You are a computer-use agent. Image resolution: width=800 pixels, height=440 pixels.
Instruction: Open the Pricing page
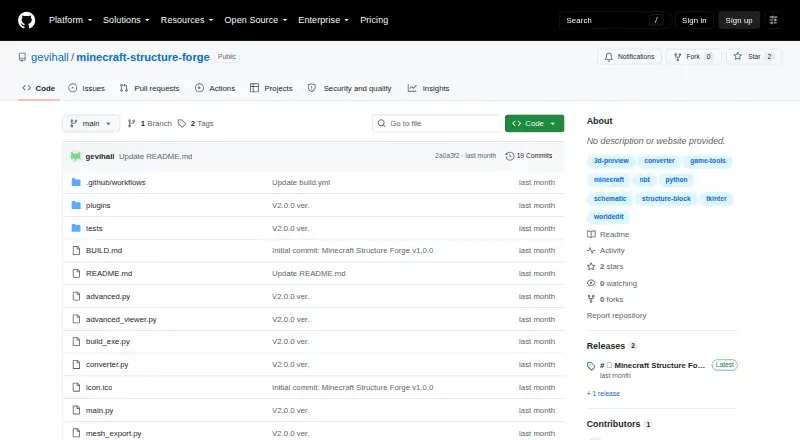coord(374,20)
